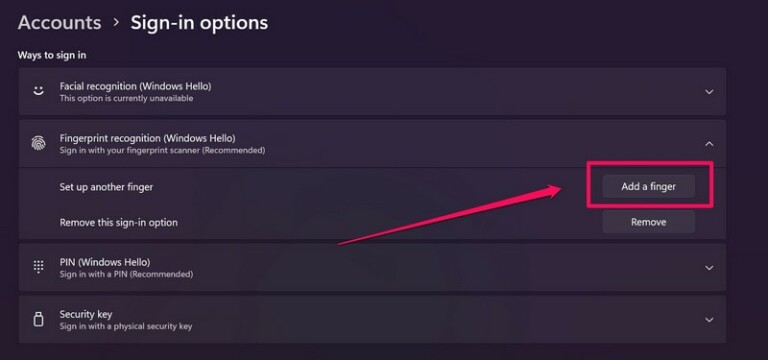The image size is (768, 360).
Task: Expand Security key chevron
Action: pos(709,319)
